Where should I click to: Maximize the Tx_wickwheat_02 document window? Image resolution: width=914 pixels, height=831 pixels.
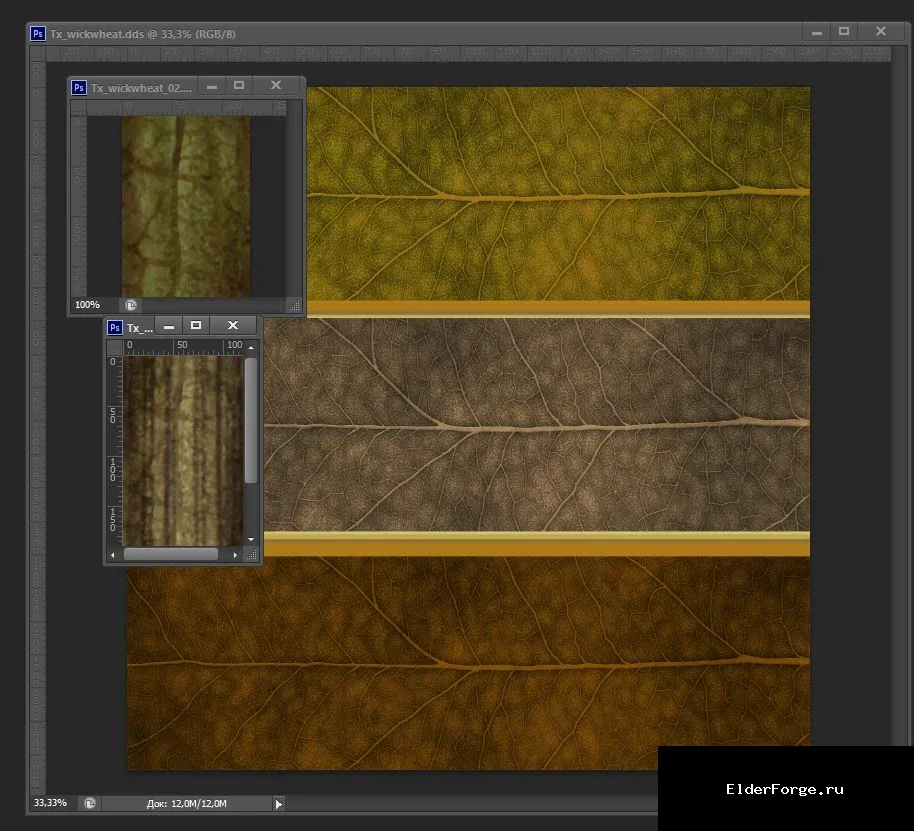239,87
